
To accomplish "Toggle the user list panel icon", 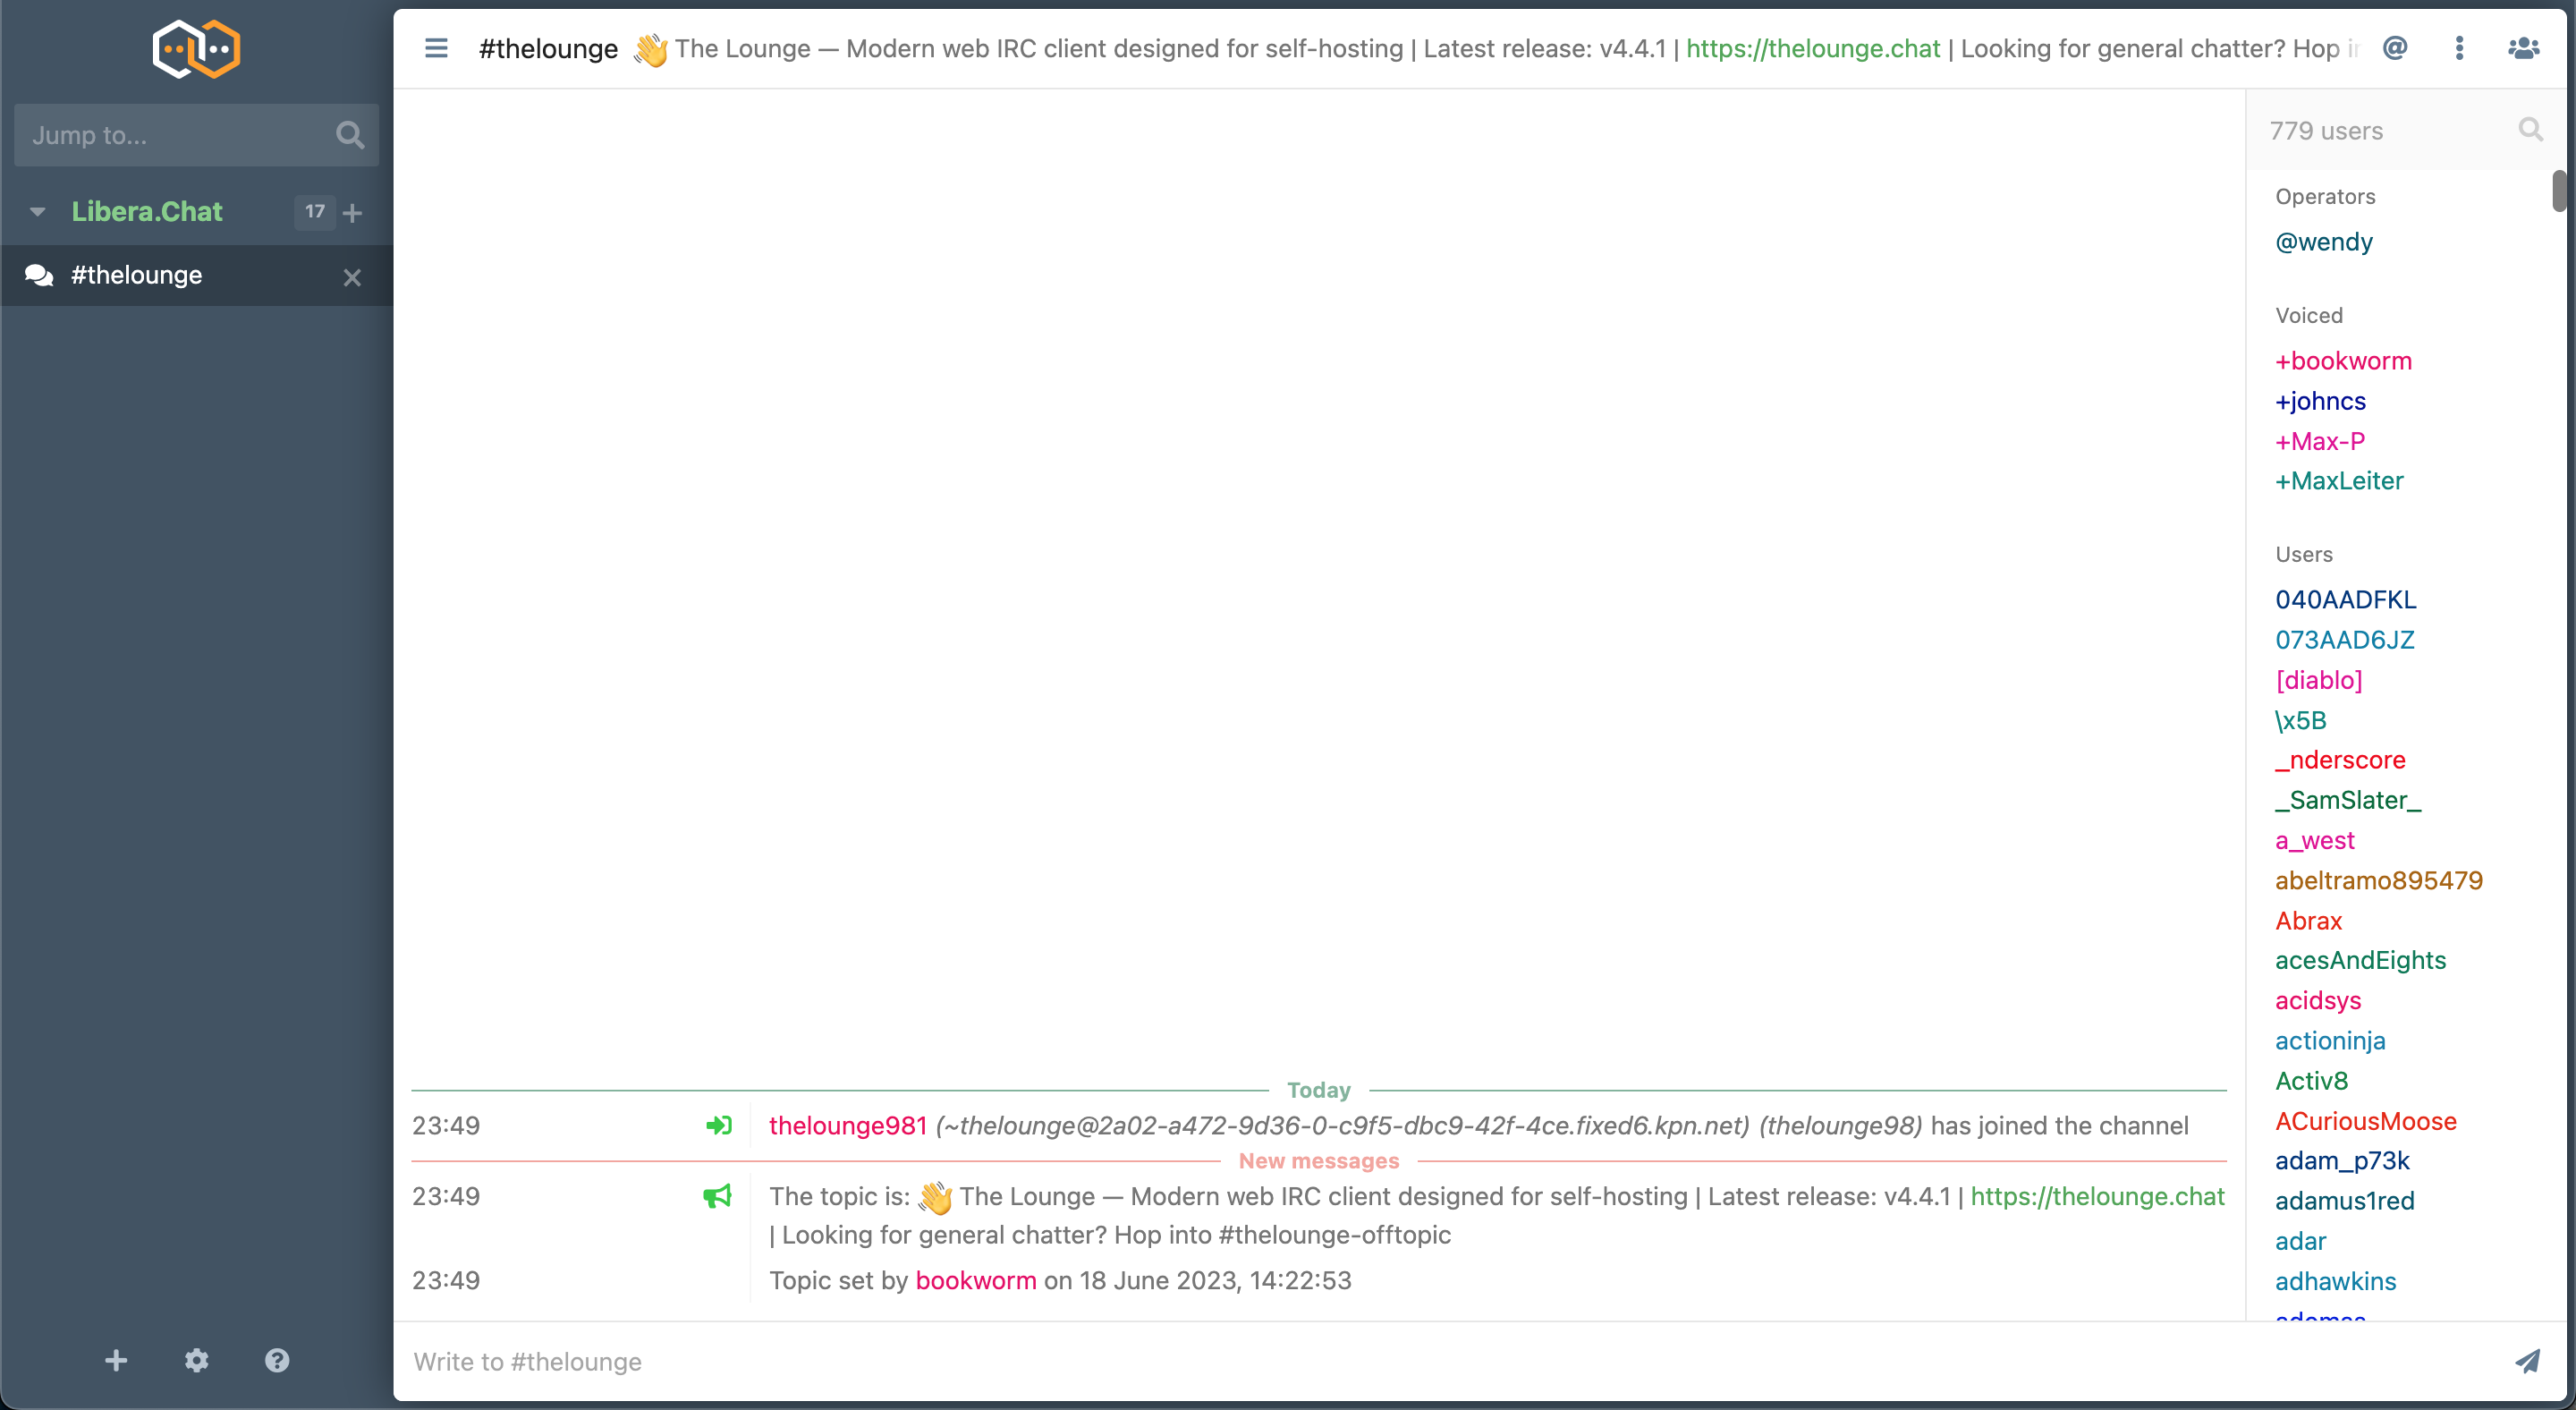I will tap(2523, 48).
